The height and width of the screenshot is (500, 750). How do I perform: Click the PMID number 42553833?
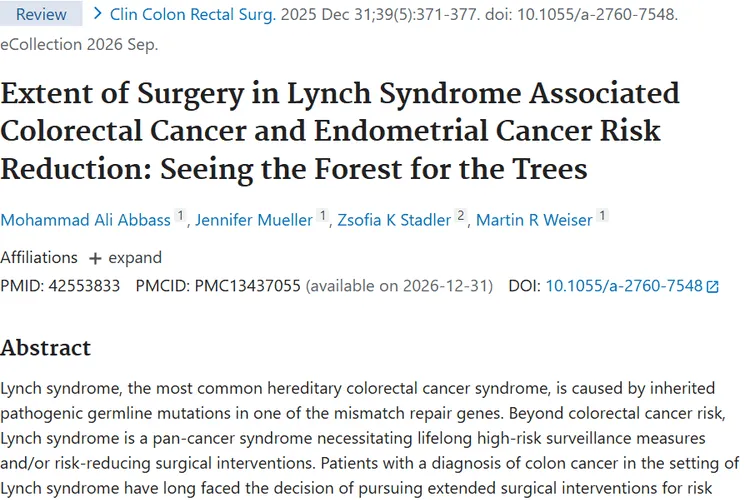pyautogui.click(x=84, y=286)
